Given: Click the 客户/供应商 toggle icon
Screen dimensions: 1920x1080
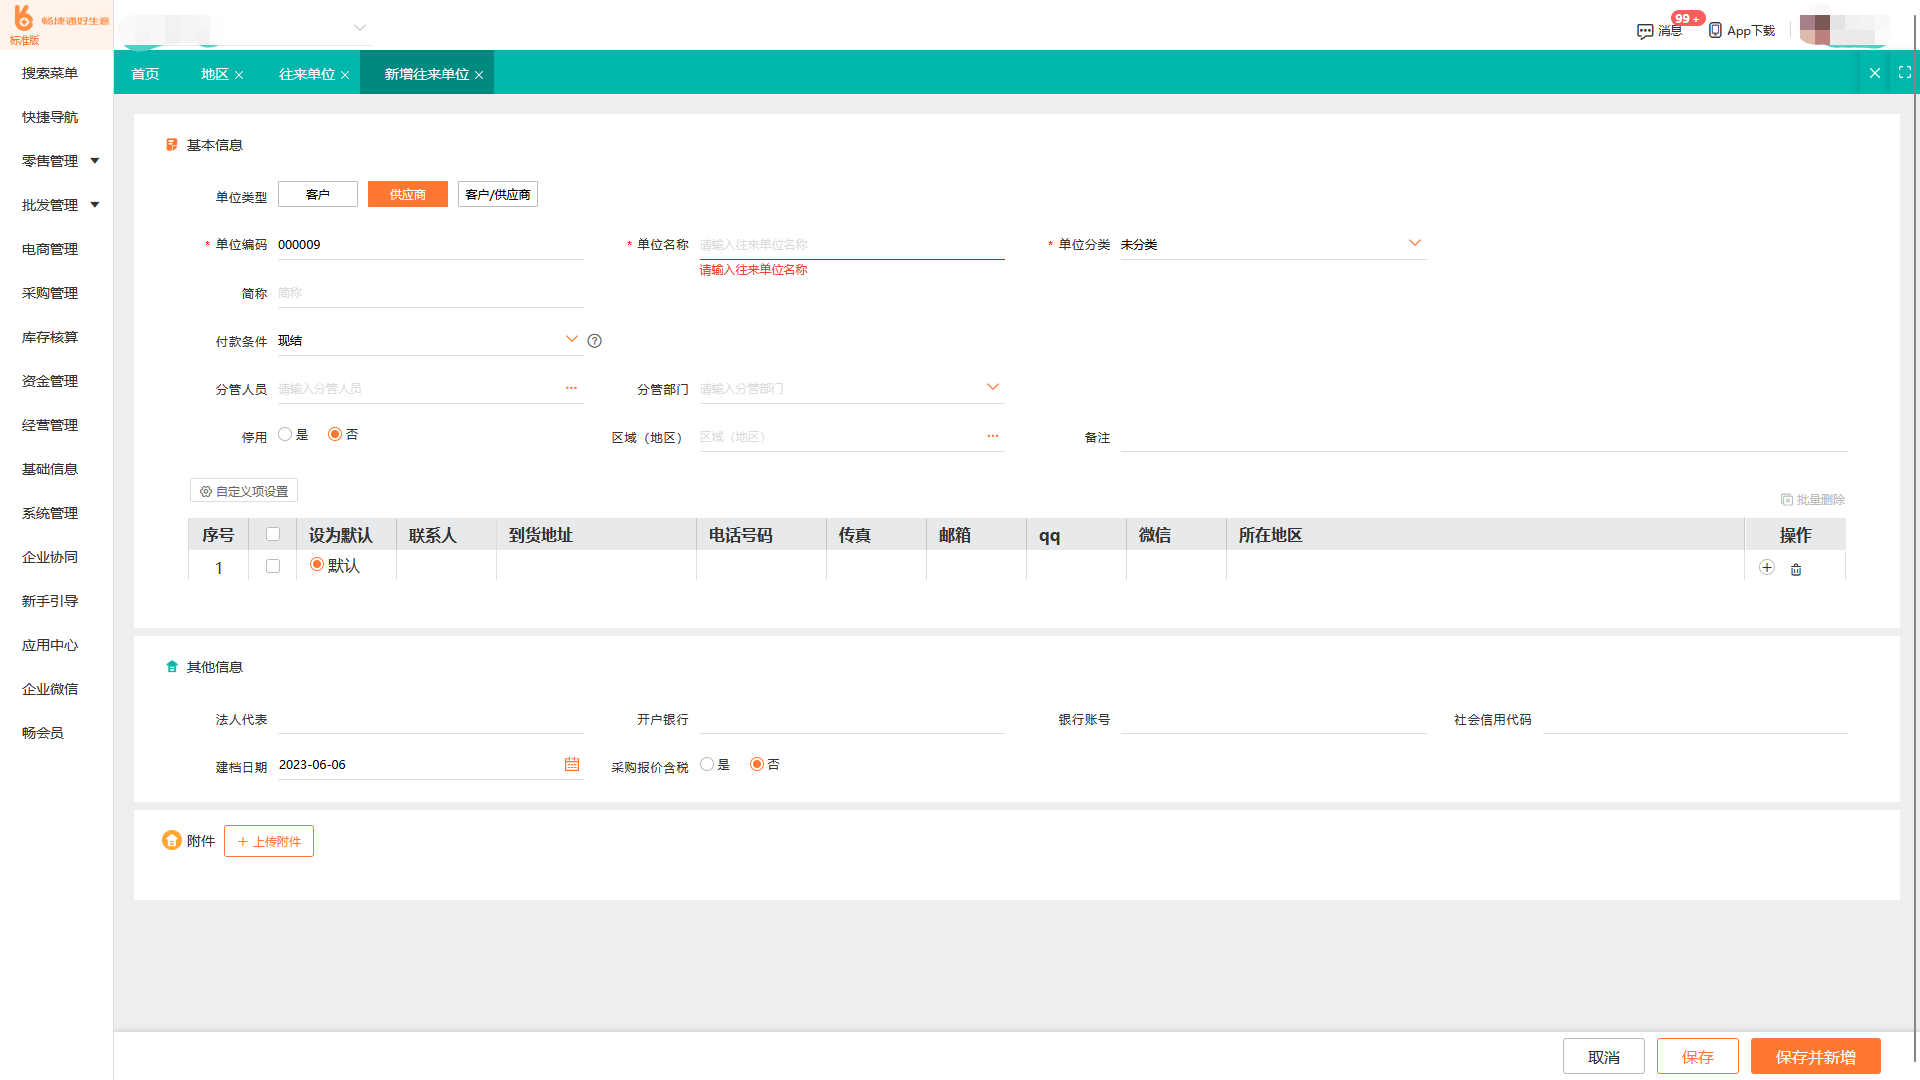Looking at the screenshot, I should tap(498, 195).
